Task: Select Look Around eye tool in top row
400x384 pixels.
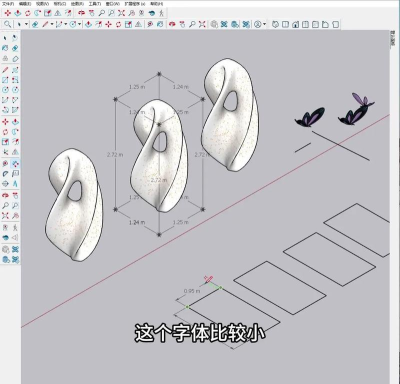Action: (152, 13)
